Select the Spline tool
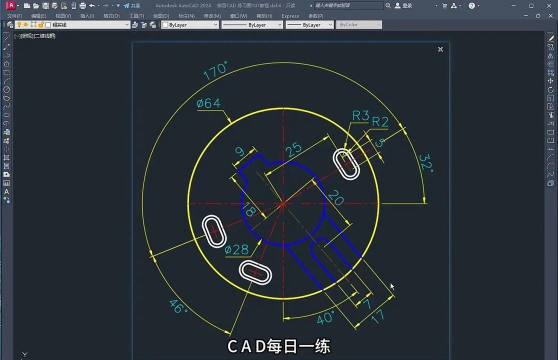The image size is (558, 360). [x=6, y=106]
